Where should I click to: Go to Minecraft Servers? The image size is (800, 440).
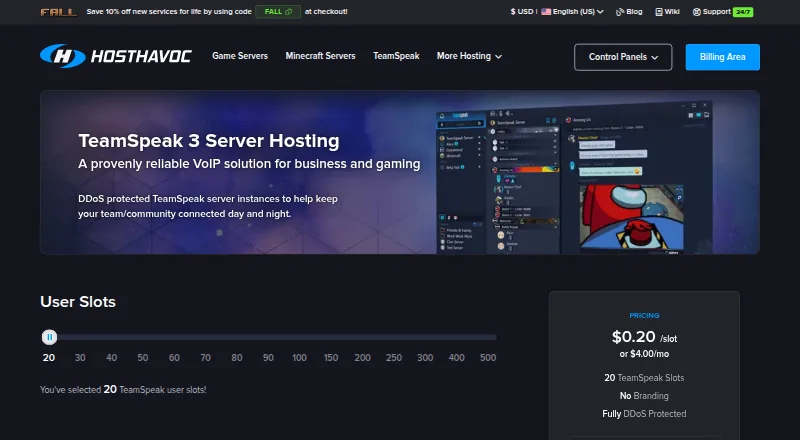click(320, 56)
